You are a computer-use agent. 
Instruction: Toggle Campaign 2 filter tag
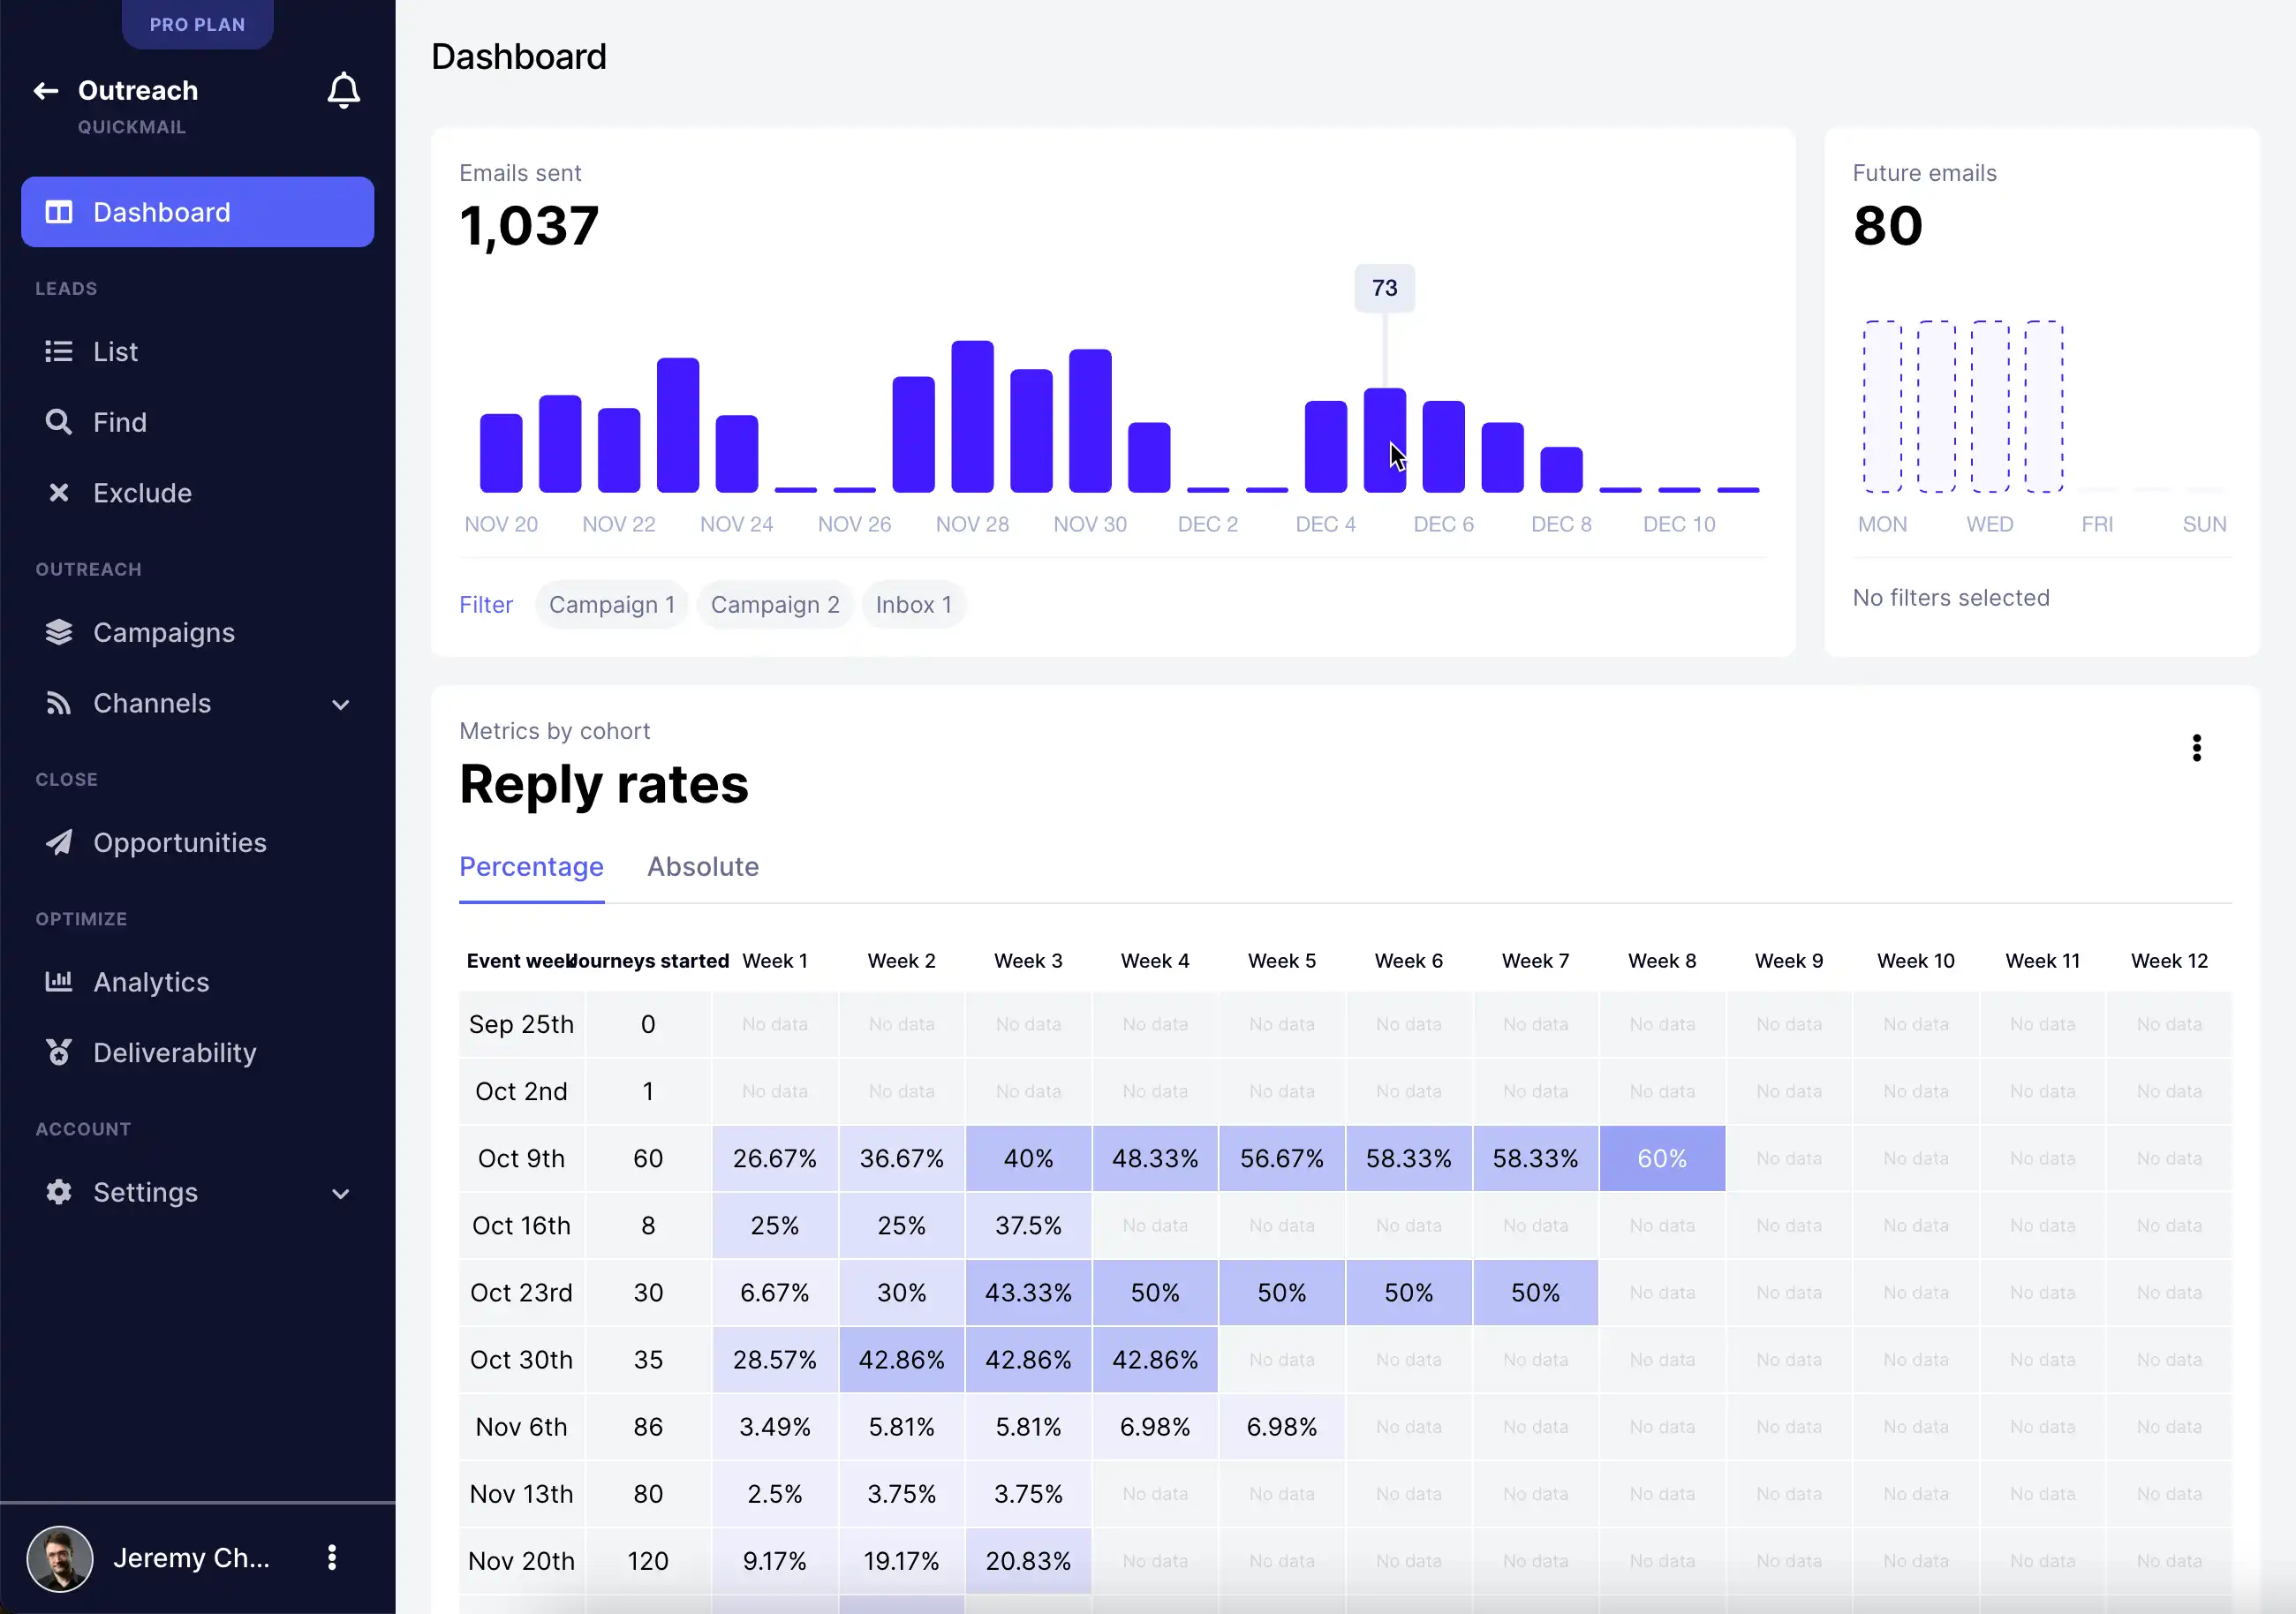coord(774,603)
